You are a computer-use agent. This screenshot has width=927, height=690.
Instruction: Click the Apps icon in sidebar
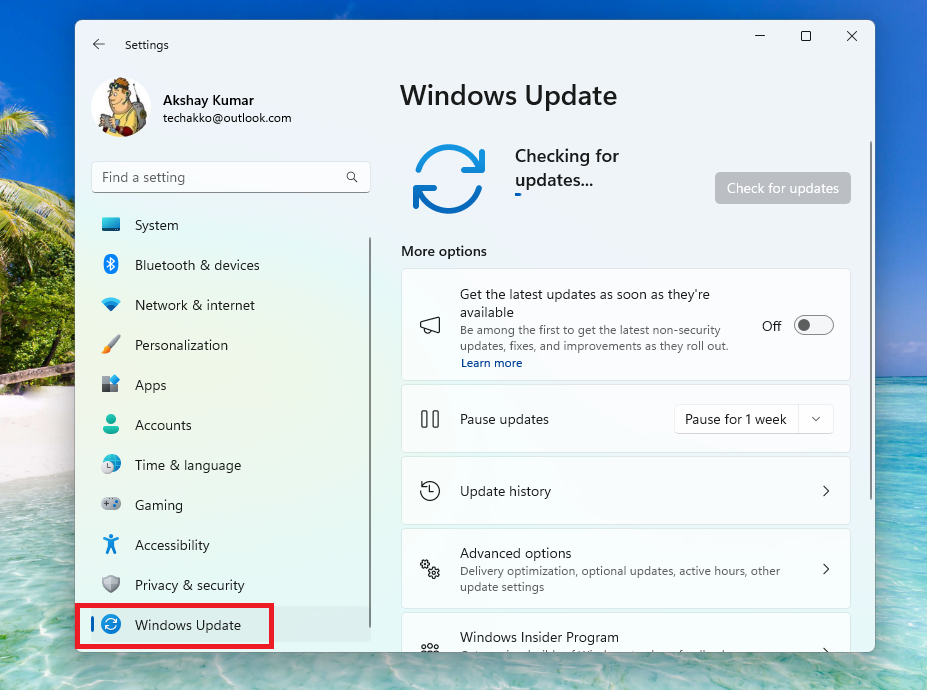pos(111,384)
